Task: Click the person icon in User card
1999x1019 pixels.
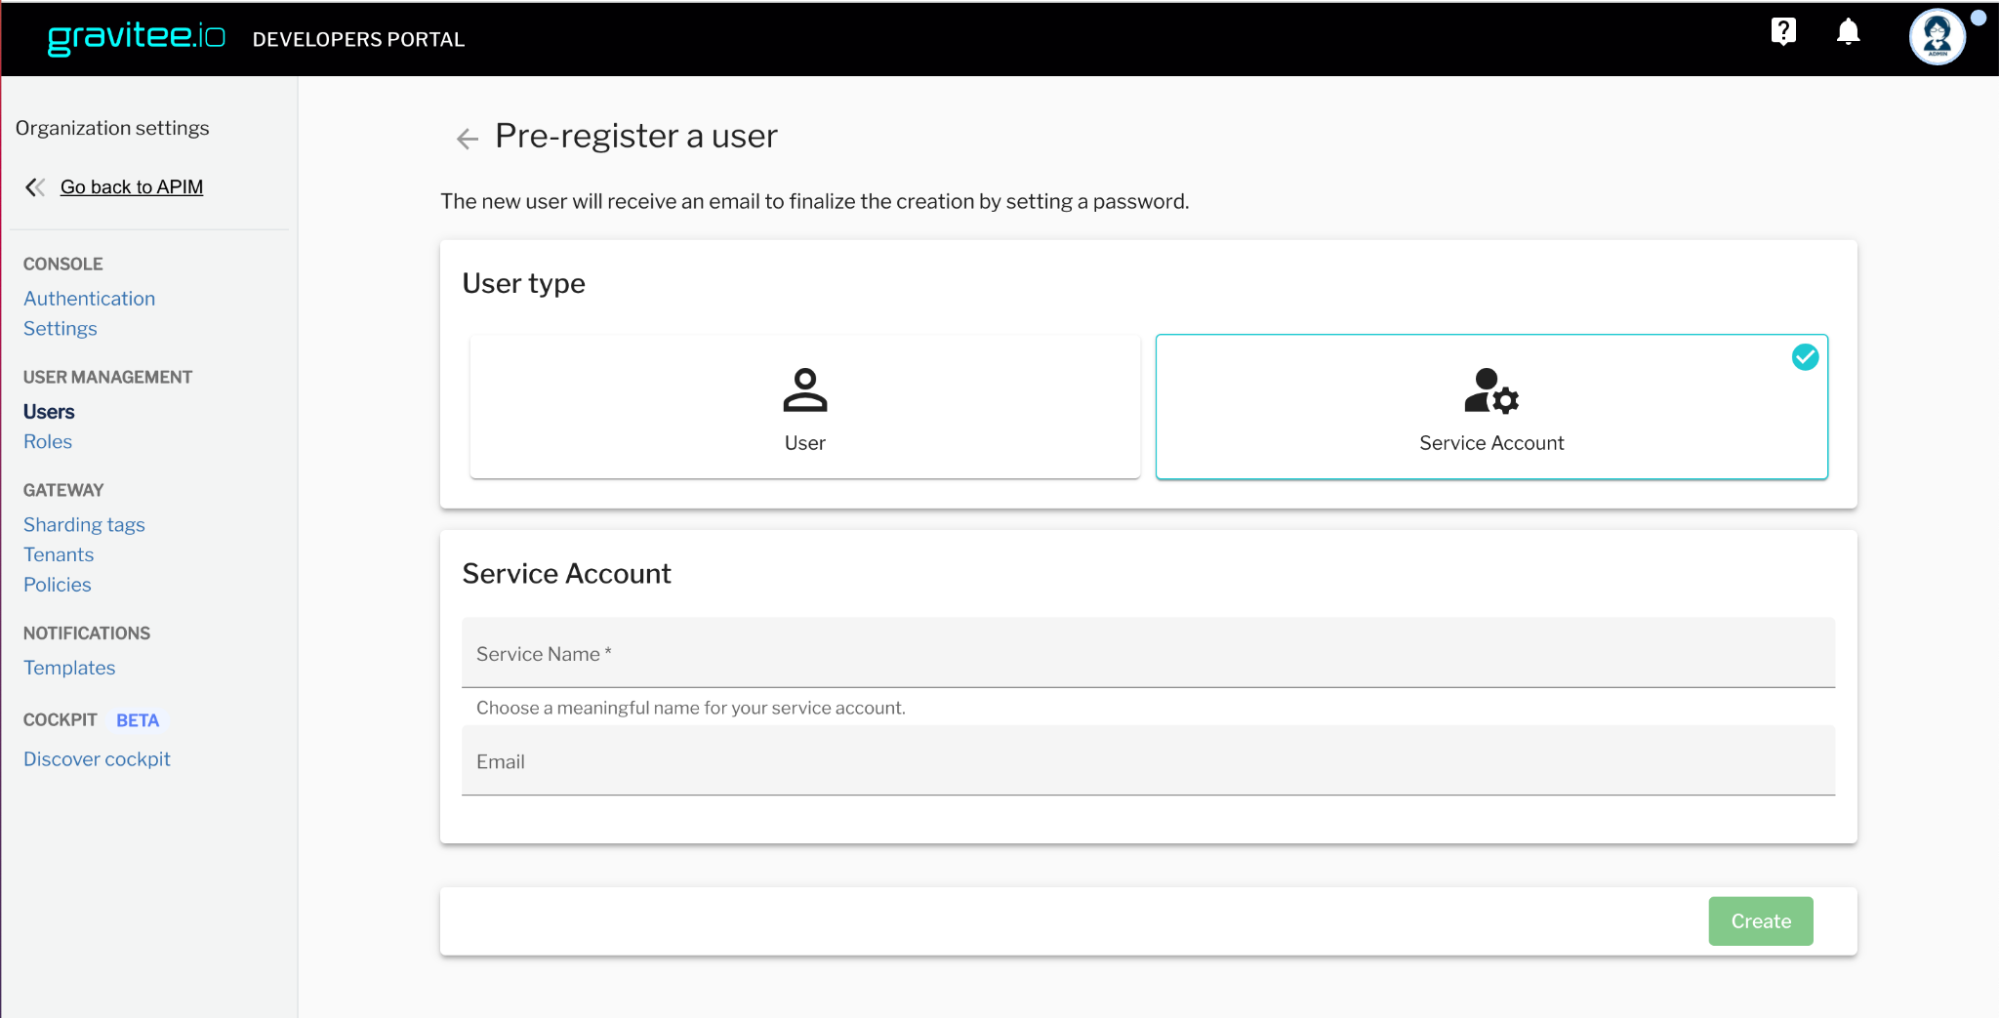Action: [x=804, y=390]
